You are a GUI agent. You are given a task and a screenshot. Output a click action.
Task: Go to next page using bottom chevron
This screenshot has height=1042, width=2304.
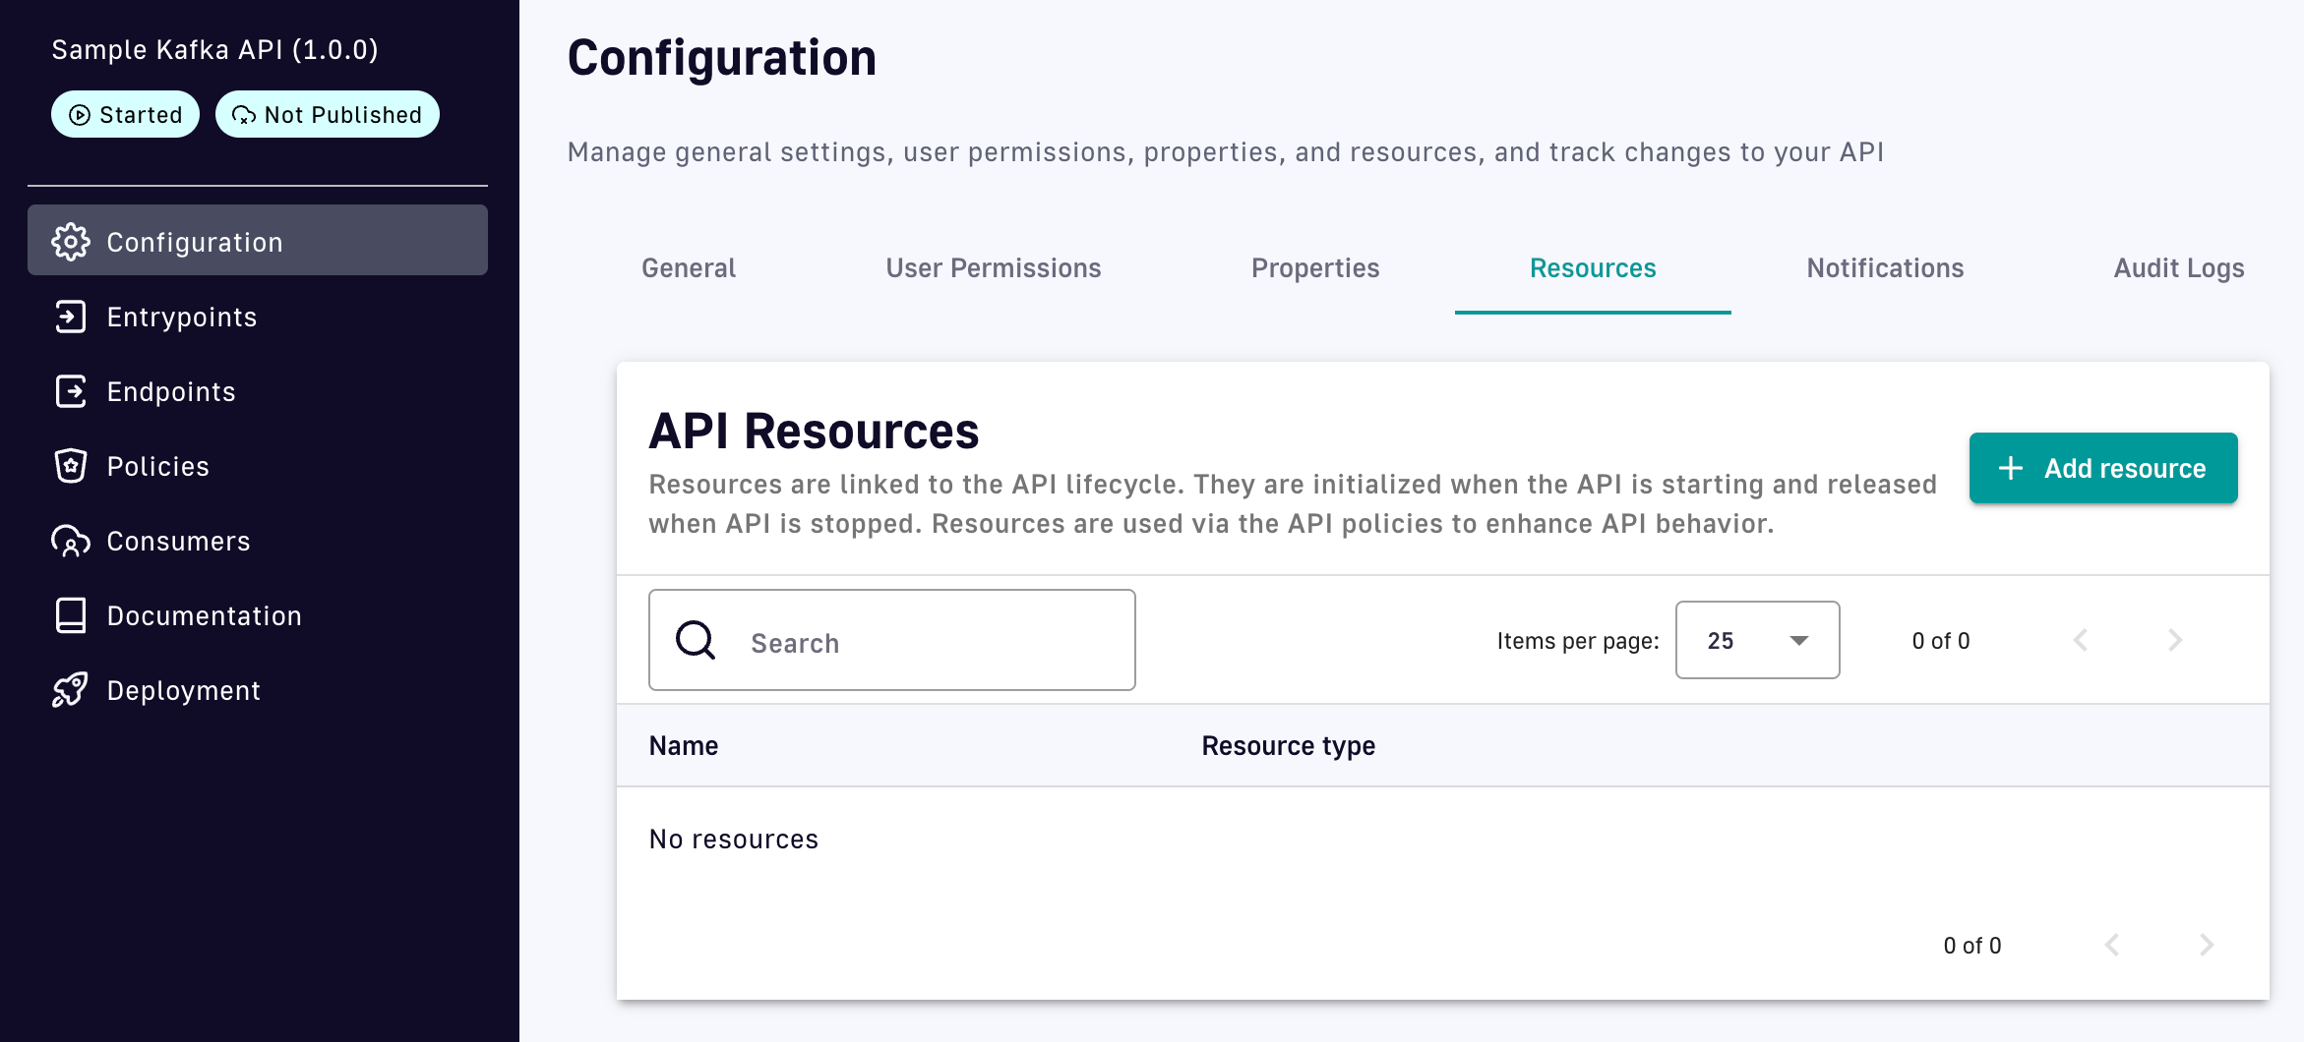pos(2207,945)
